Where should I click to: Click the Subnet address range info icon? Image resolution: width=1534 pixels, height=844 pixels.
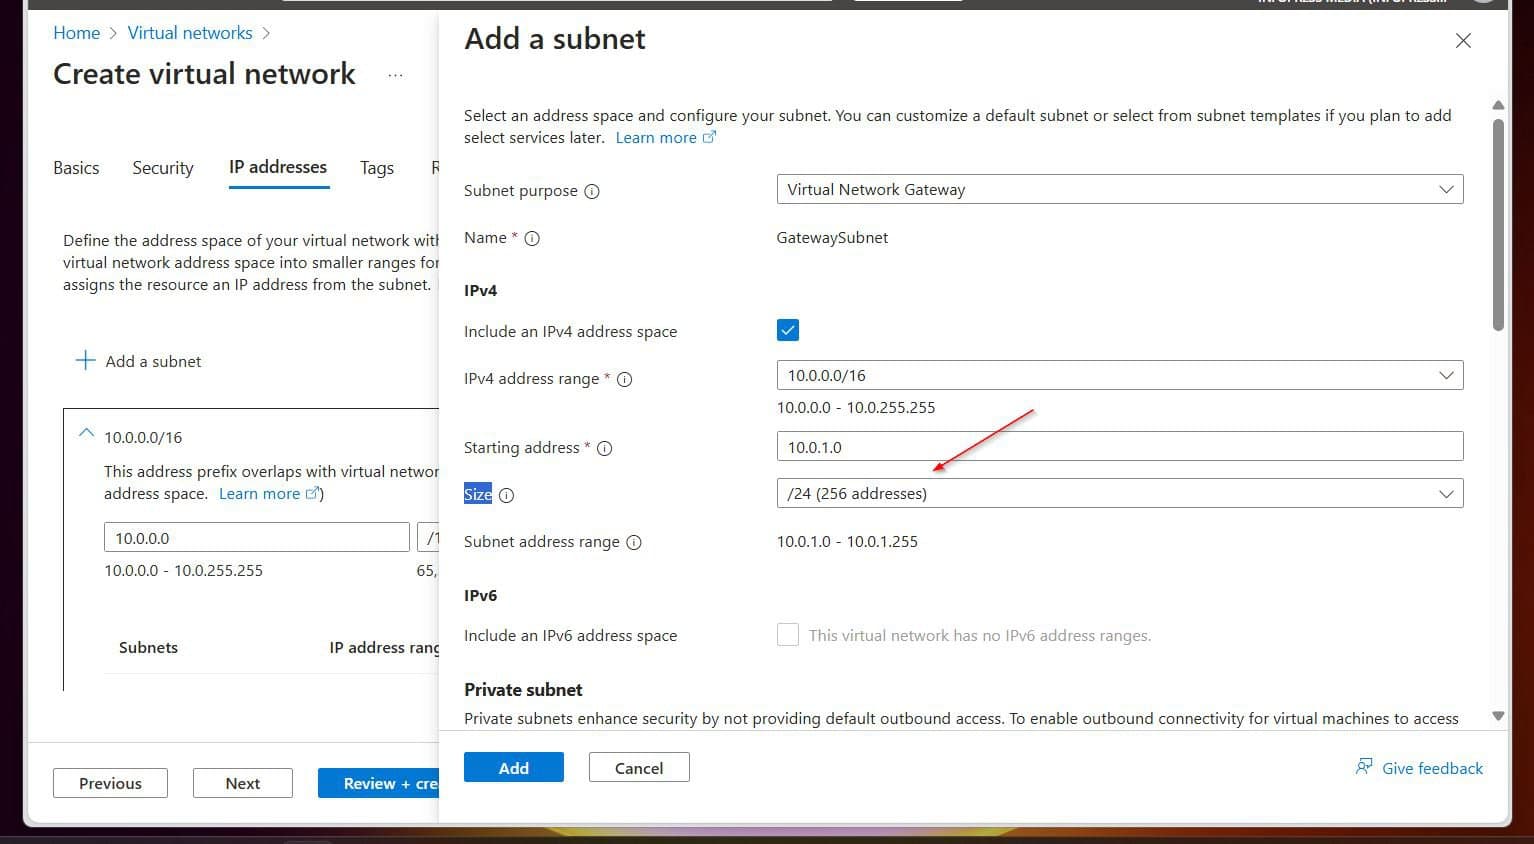634,542
